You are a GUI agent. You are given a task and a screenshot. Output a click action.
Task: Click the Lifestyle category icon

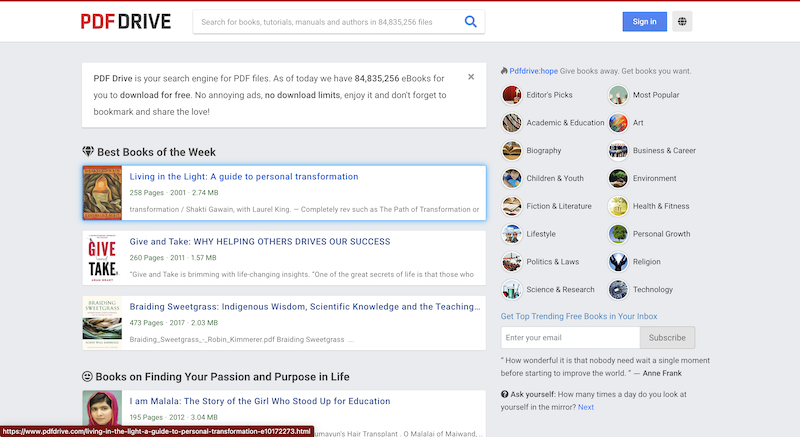coord(512,234)
